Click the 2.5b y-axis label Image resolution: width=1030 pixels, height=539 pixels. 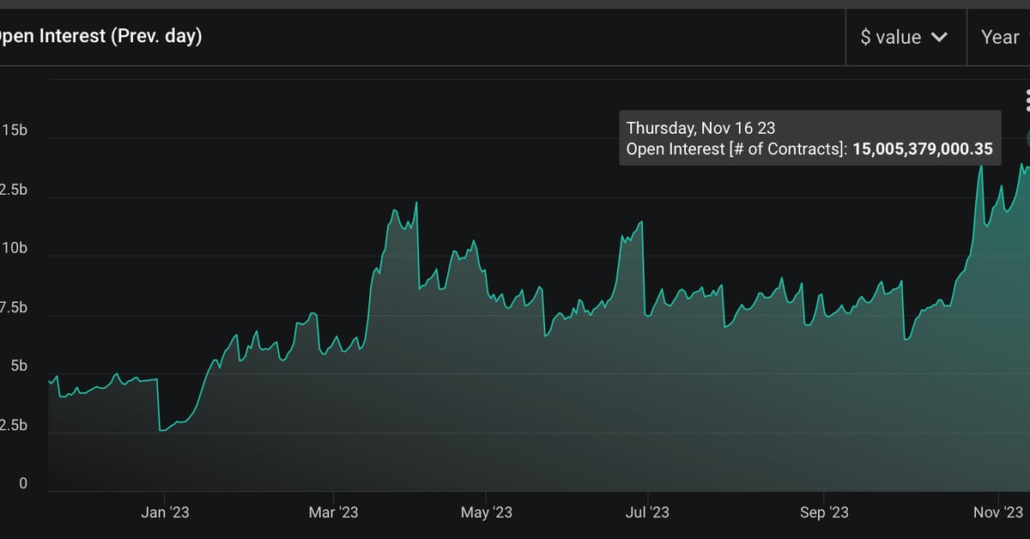tap(14, 425)
